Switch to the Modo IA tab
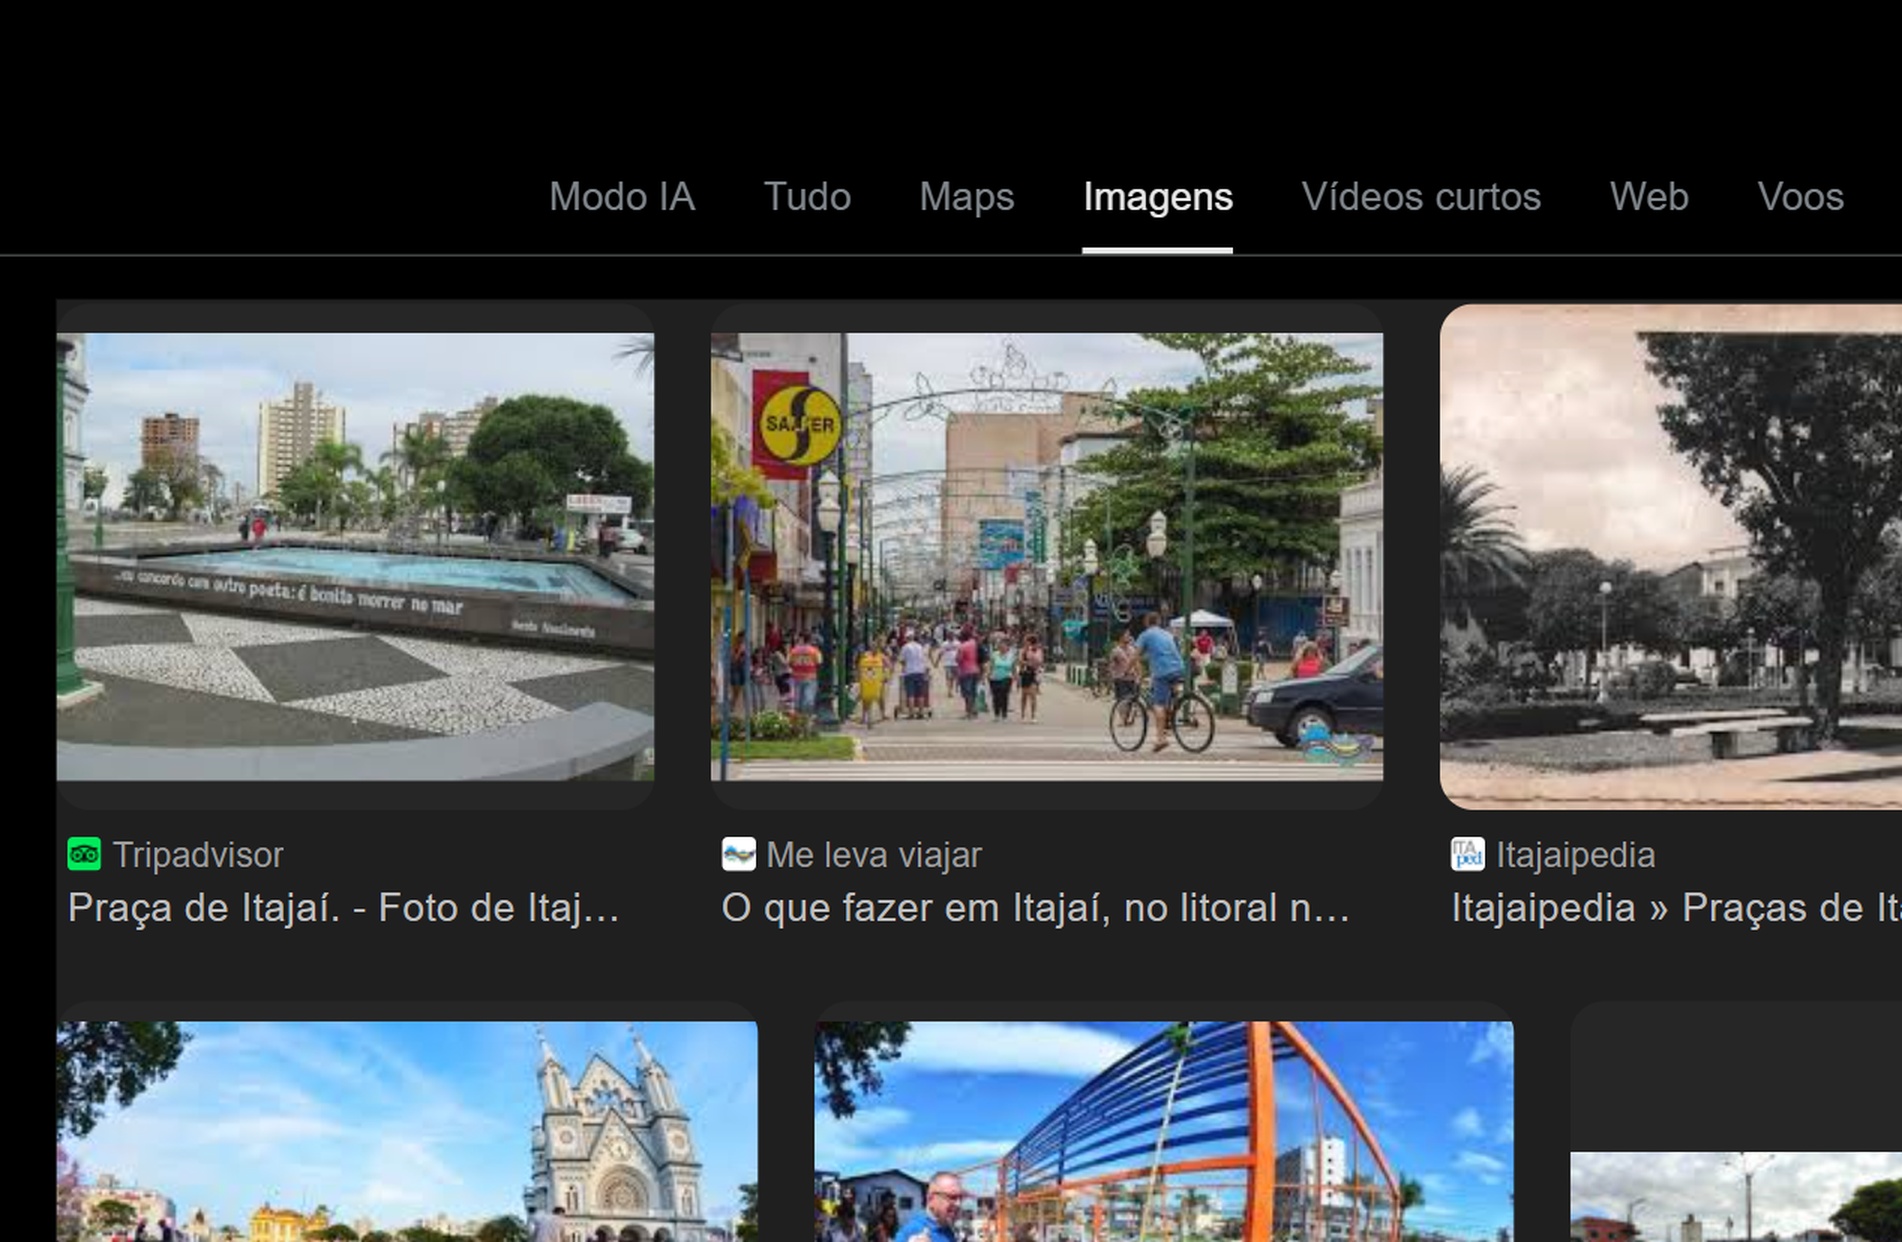The width and height of the screenshot is (1902, 1242). point(621,197)
